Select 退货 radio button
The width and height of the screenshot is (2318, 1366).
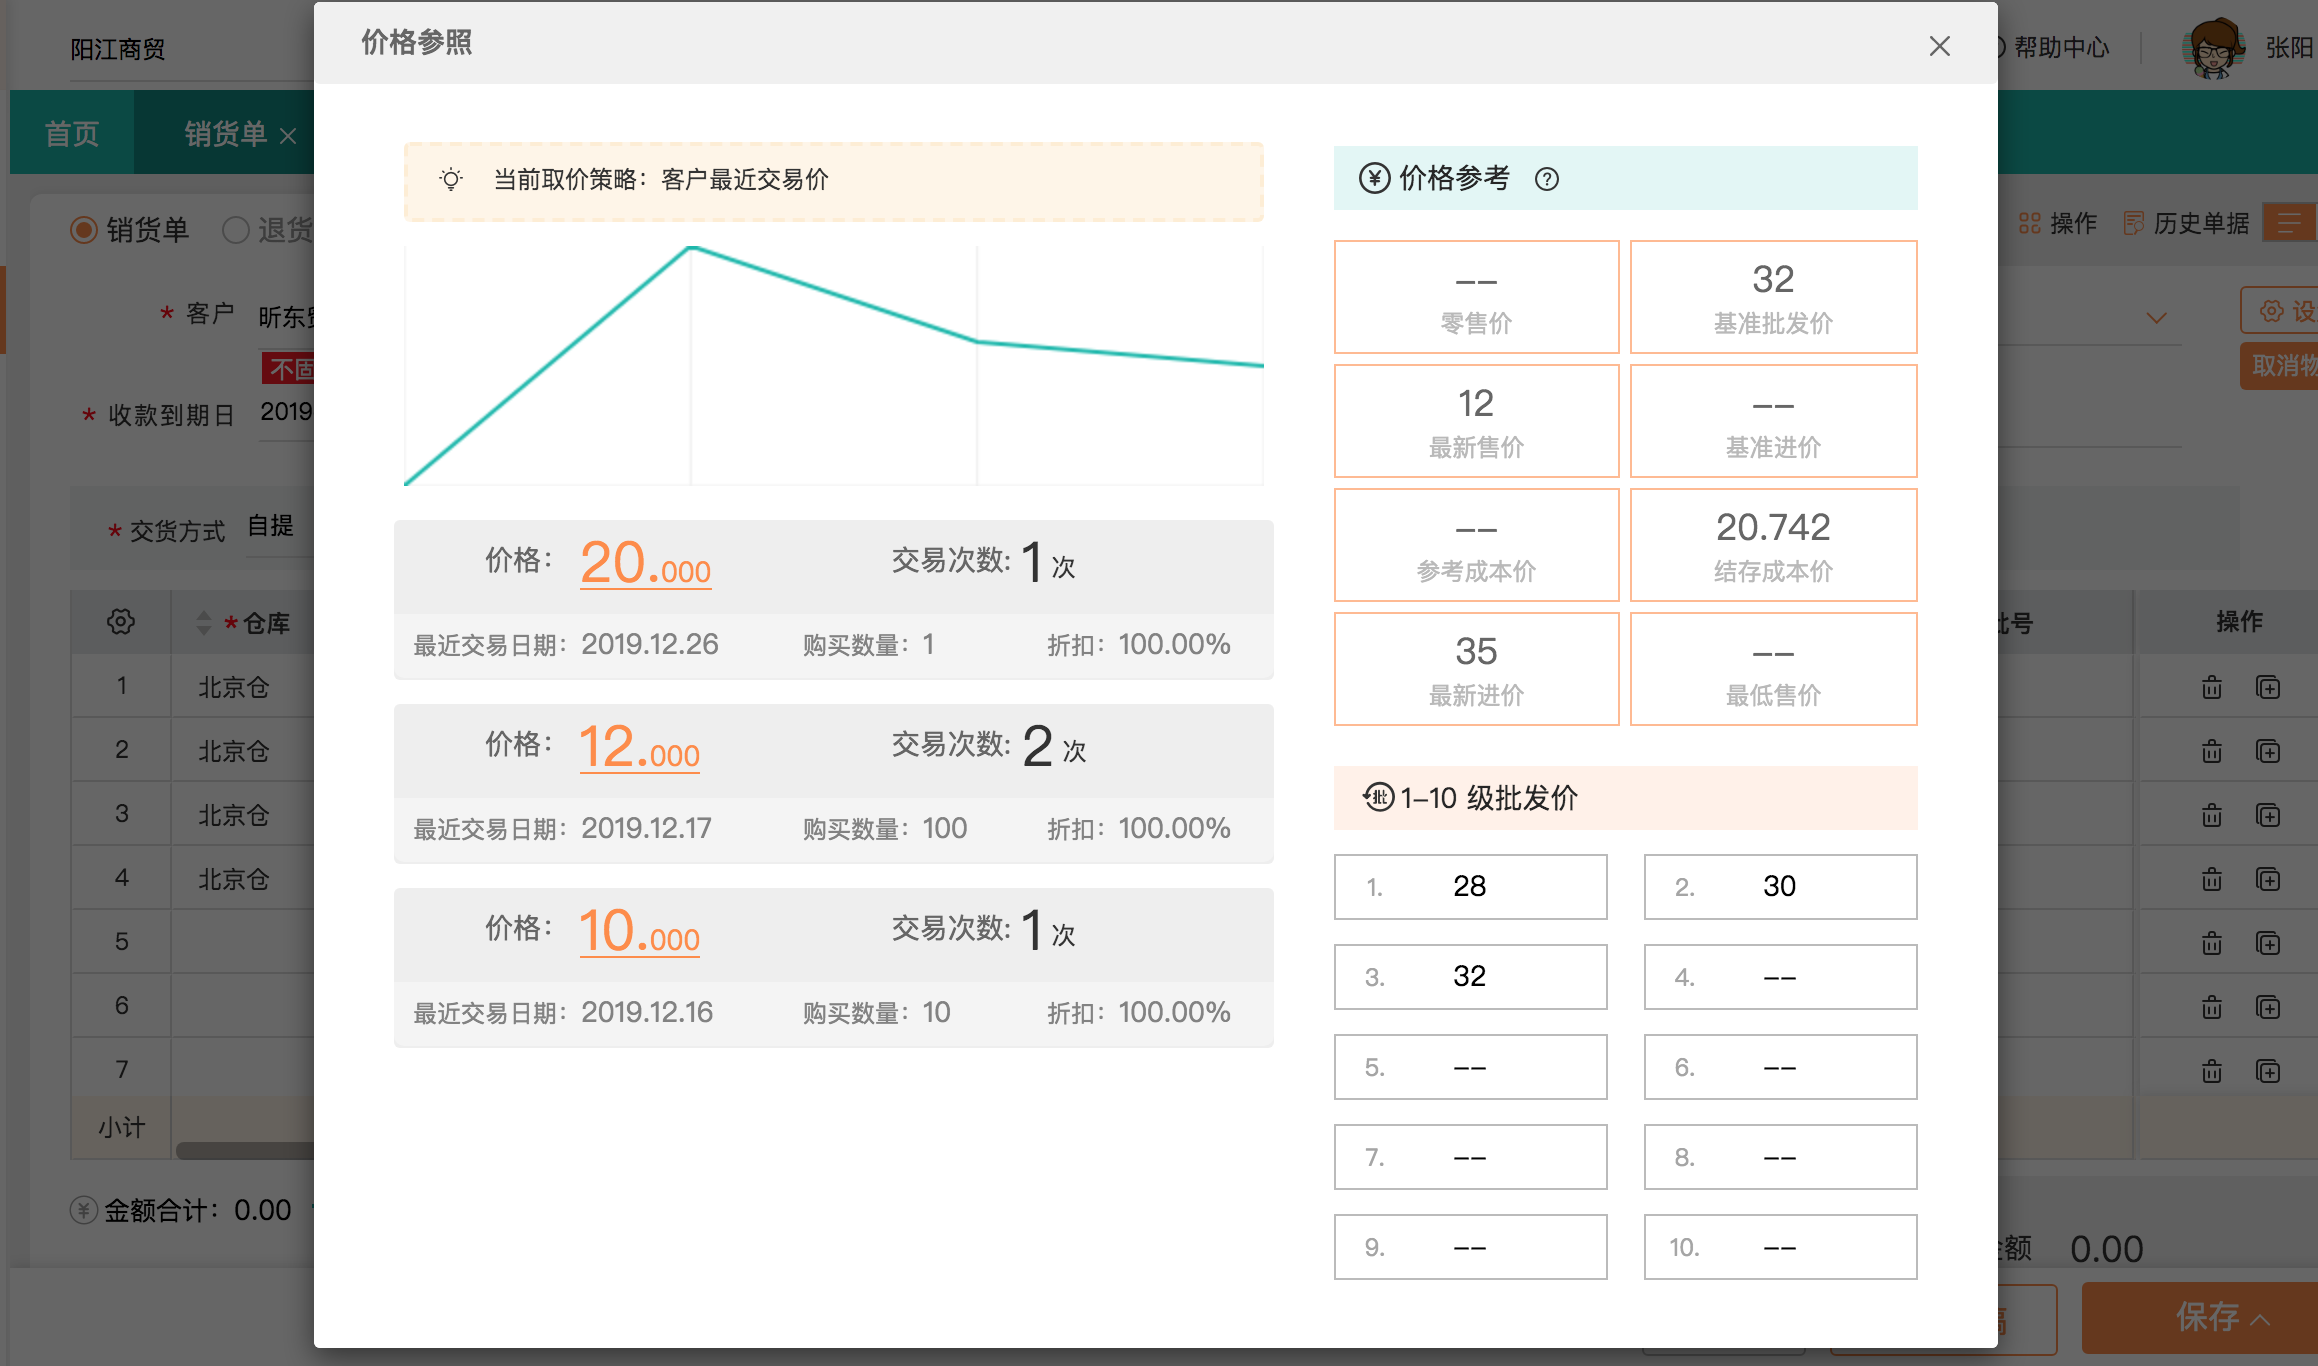(232, 231)
